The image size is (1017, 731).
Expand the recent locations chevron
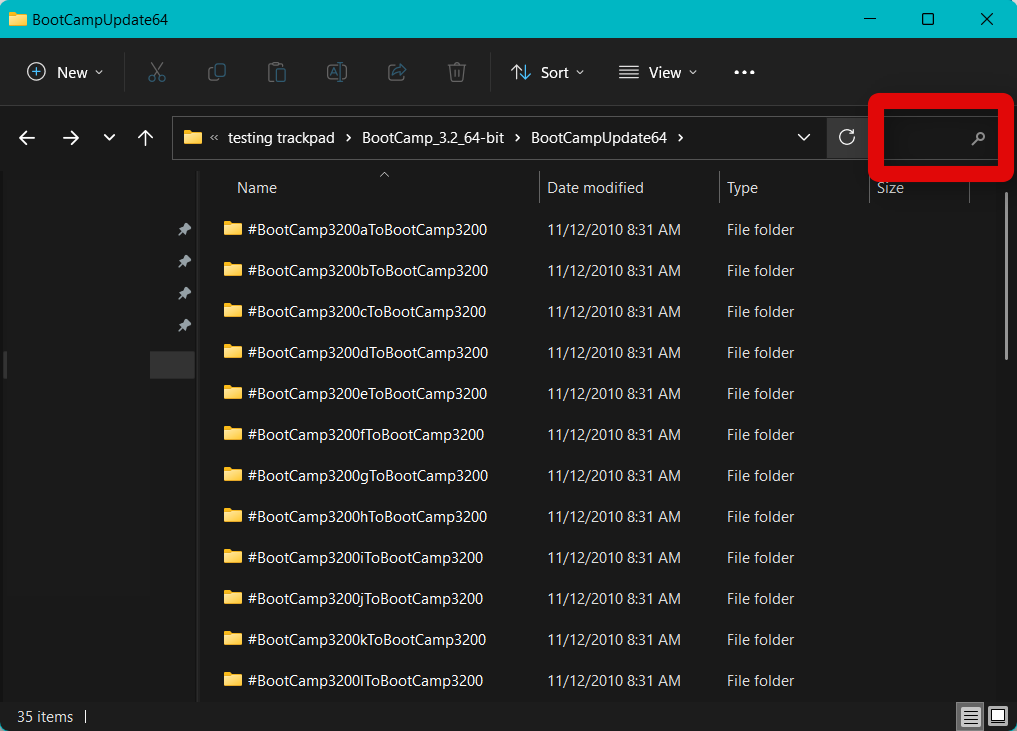[109, 138]
